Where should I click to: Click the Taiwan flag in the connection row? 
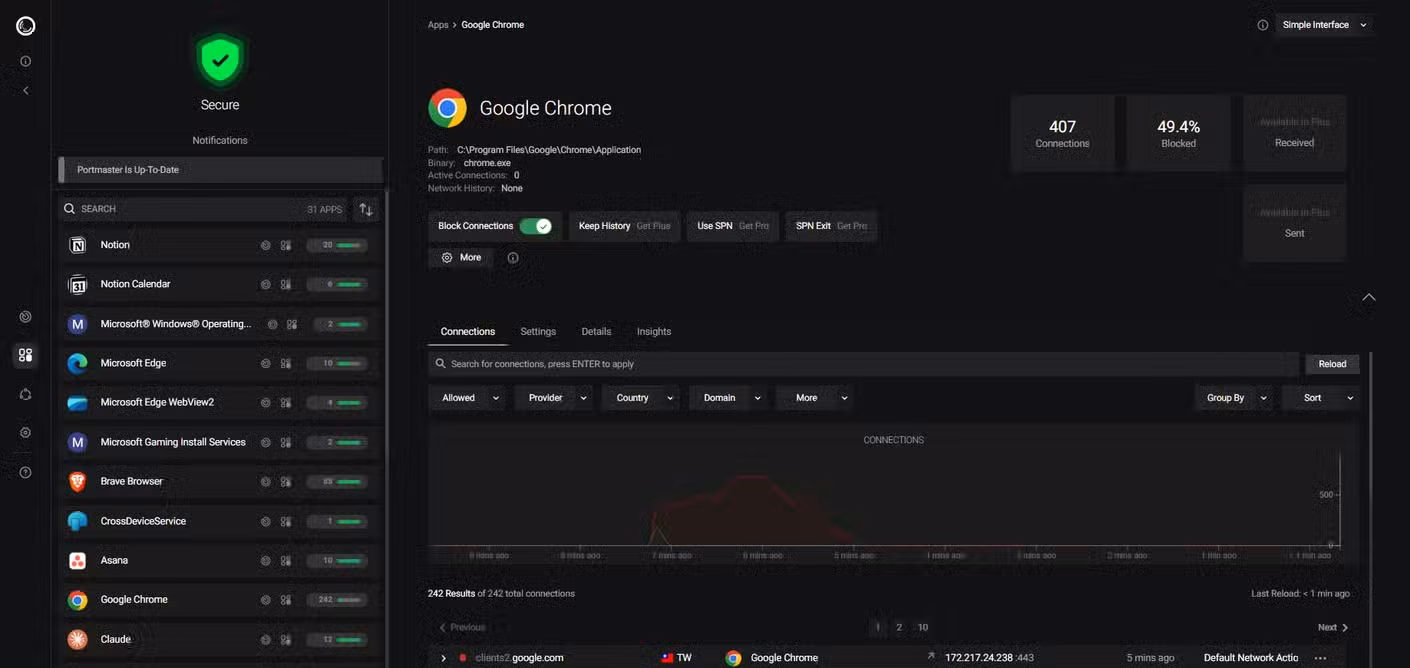(x=667, y=658)
